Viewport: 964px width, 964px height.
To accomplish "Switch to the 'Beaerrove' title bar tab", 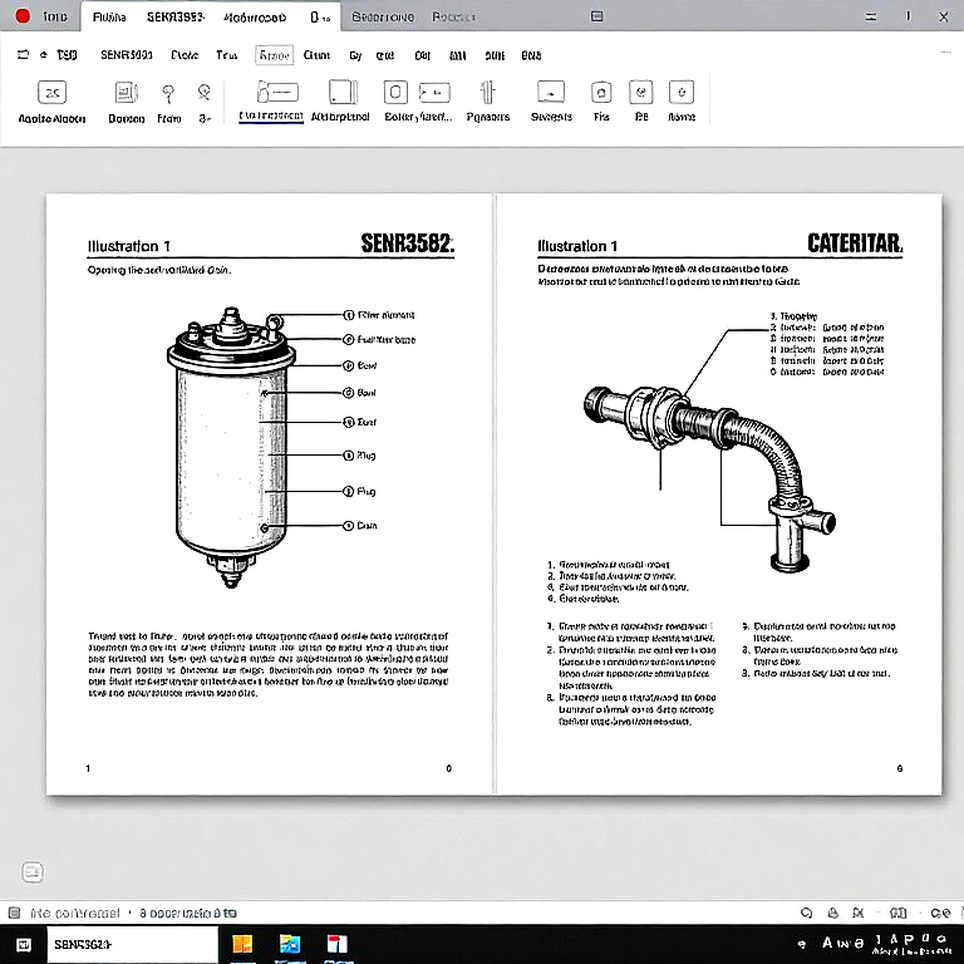I will [x=382, y=17].
